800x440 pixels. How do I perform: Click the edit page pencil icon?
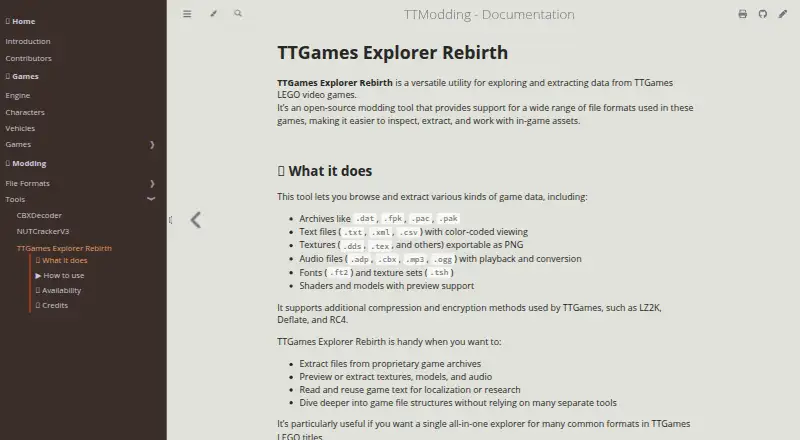(783, 14)
